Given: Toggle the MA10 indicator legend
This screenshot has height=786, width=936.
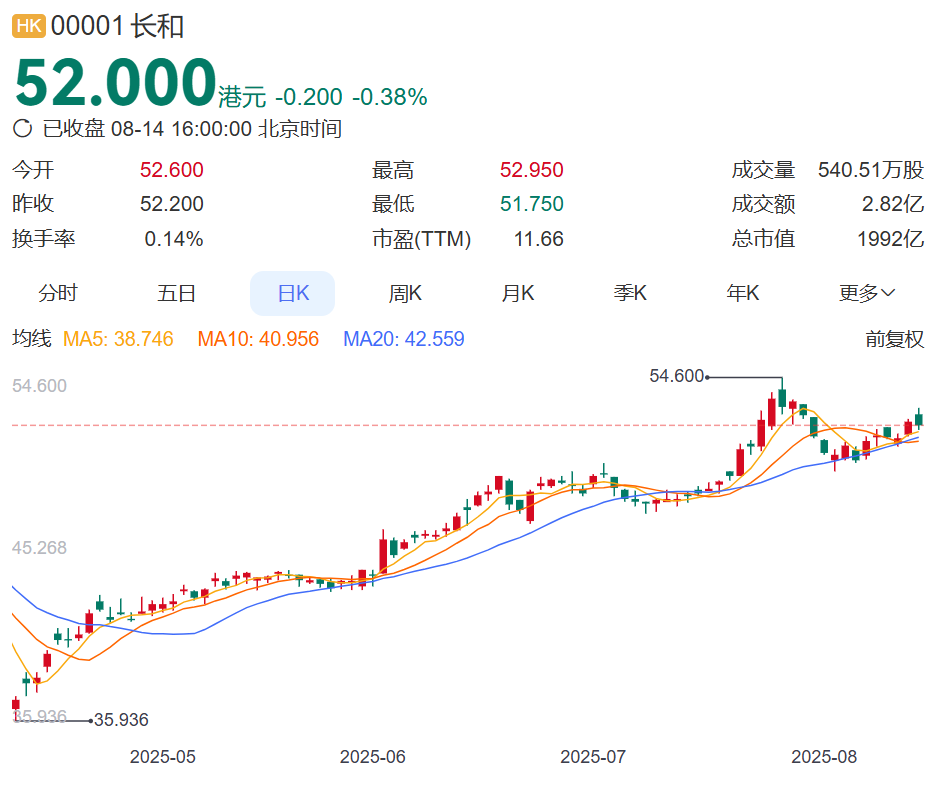Looking at the screenshot, I should [x=258, y=339].
